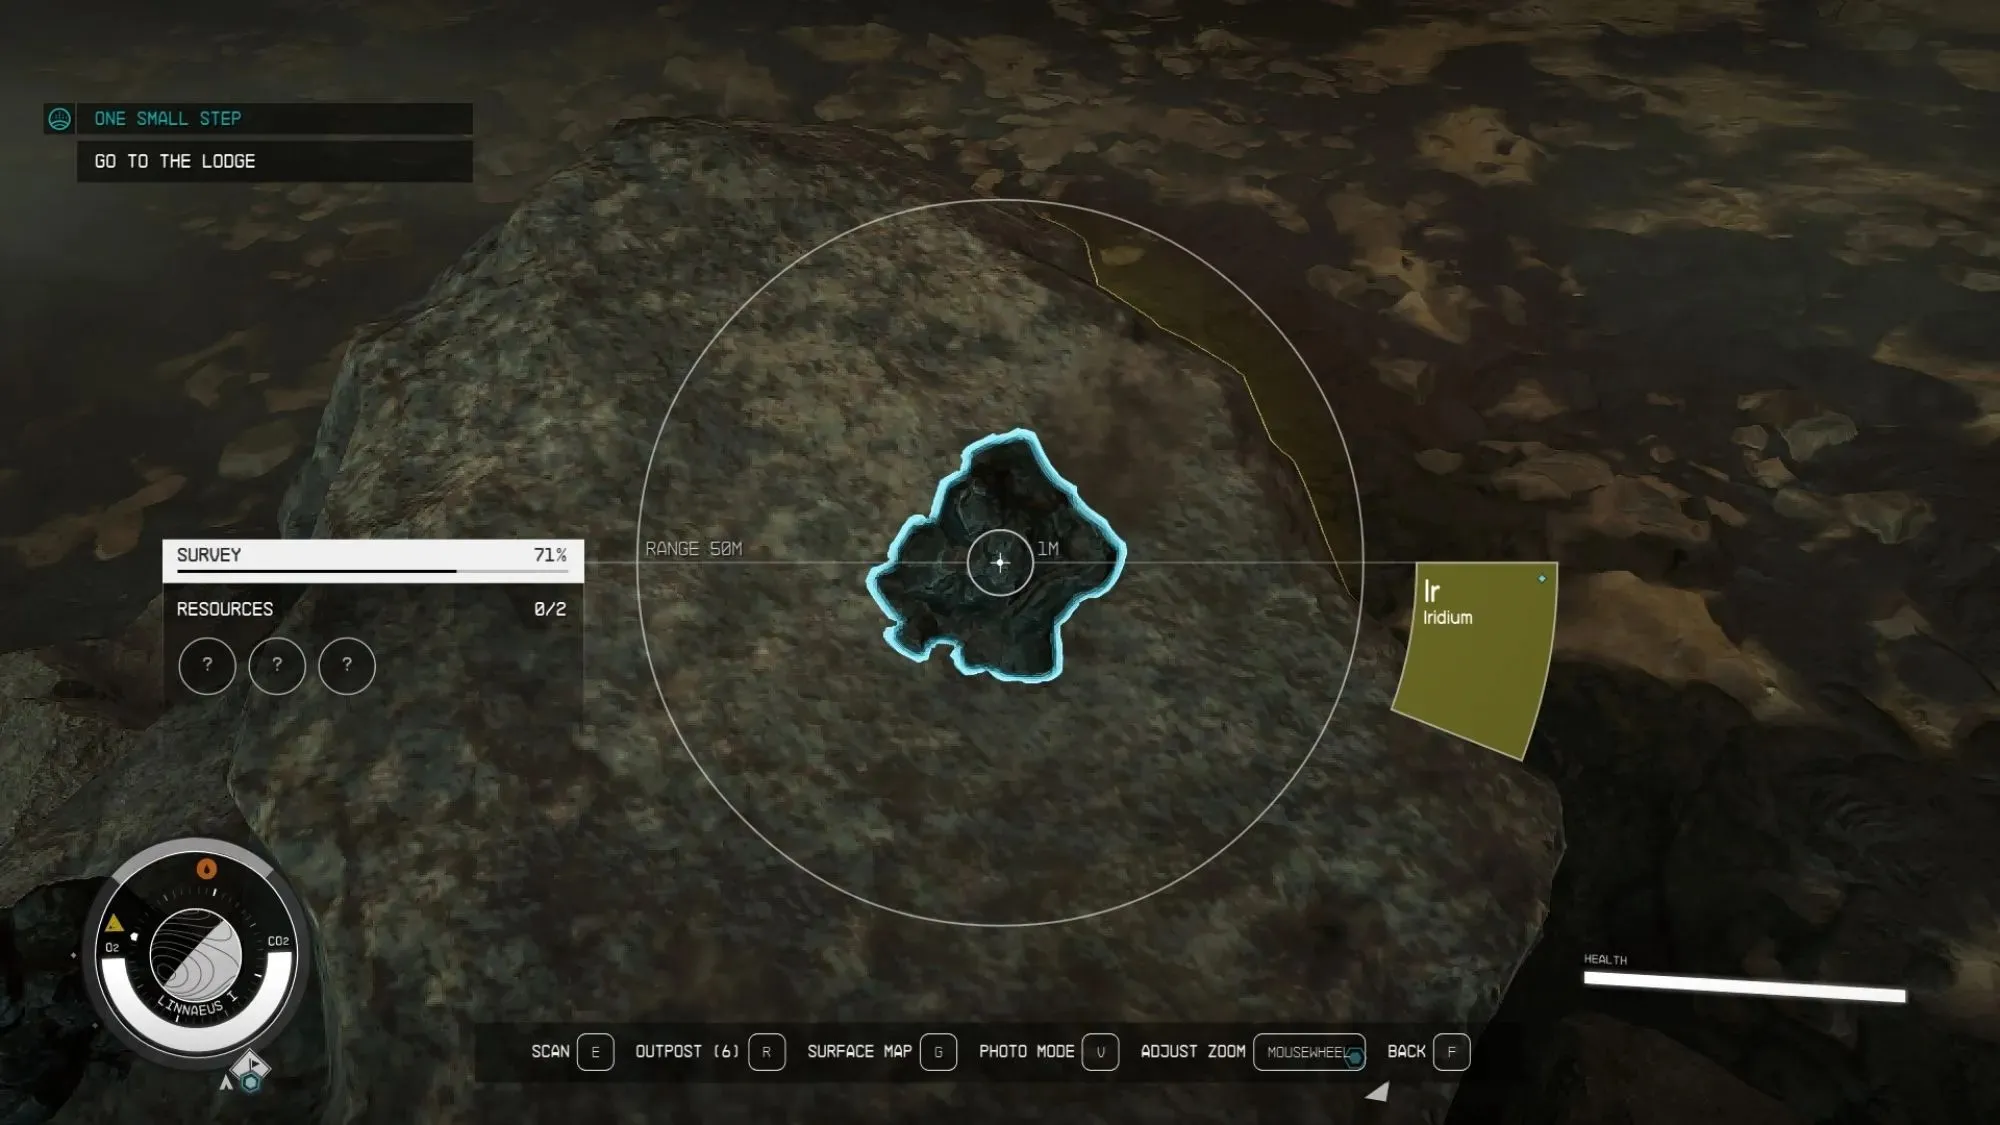Click the OUTPOST deployment icon
Image resolution: width=2000 pixels, height=1125 pixels.
click(765, 1051)
